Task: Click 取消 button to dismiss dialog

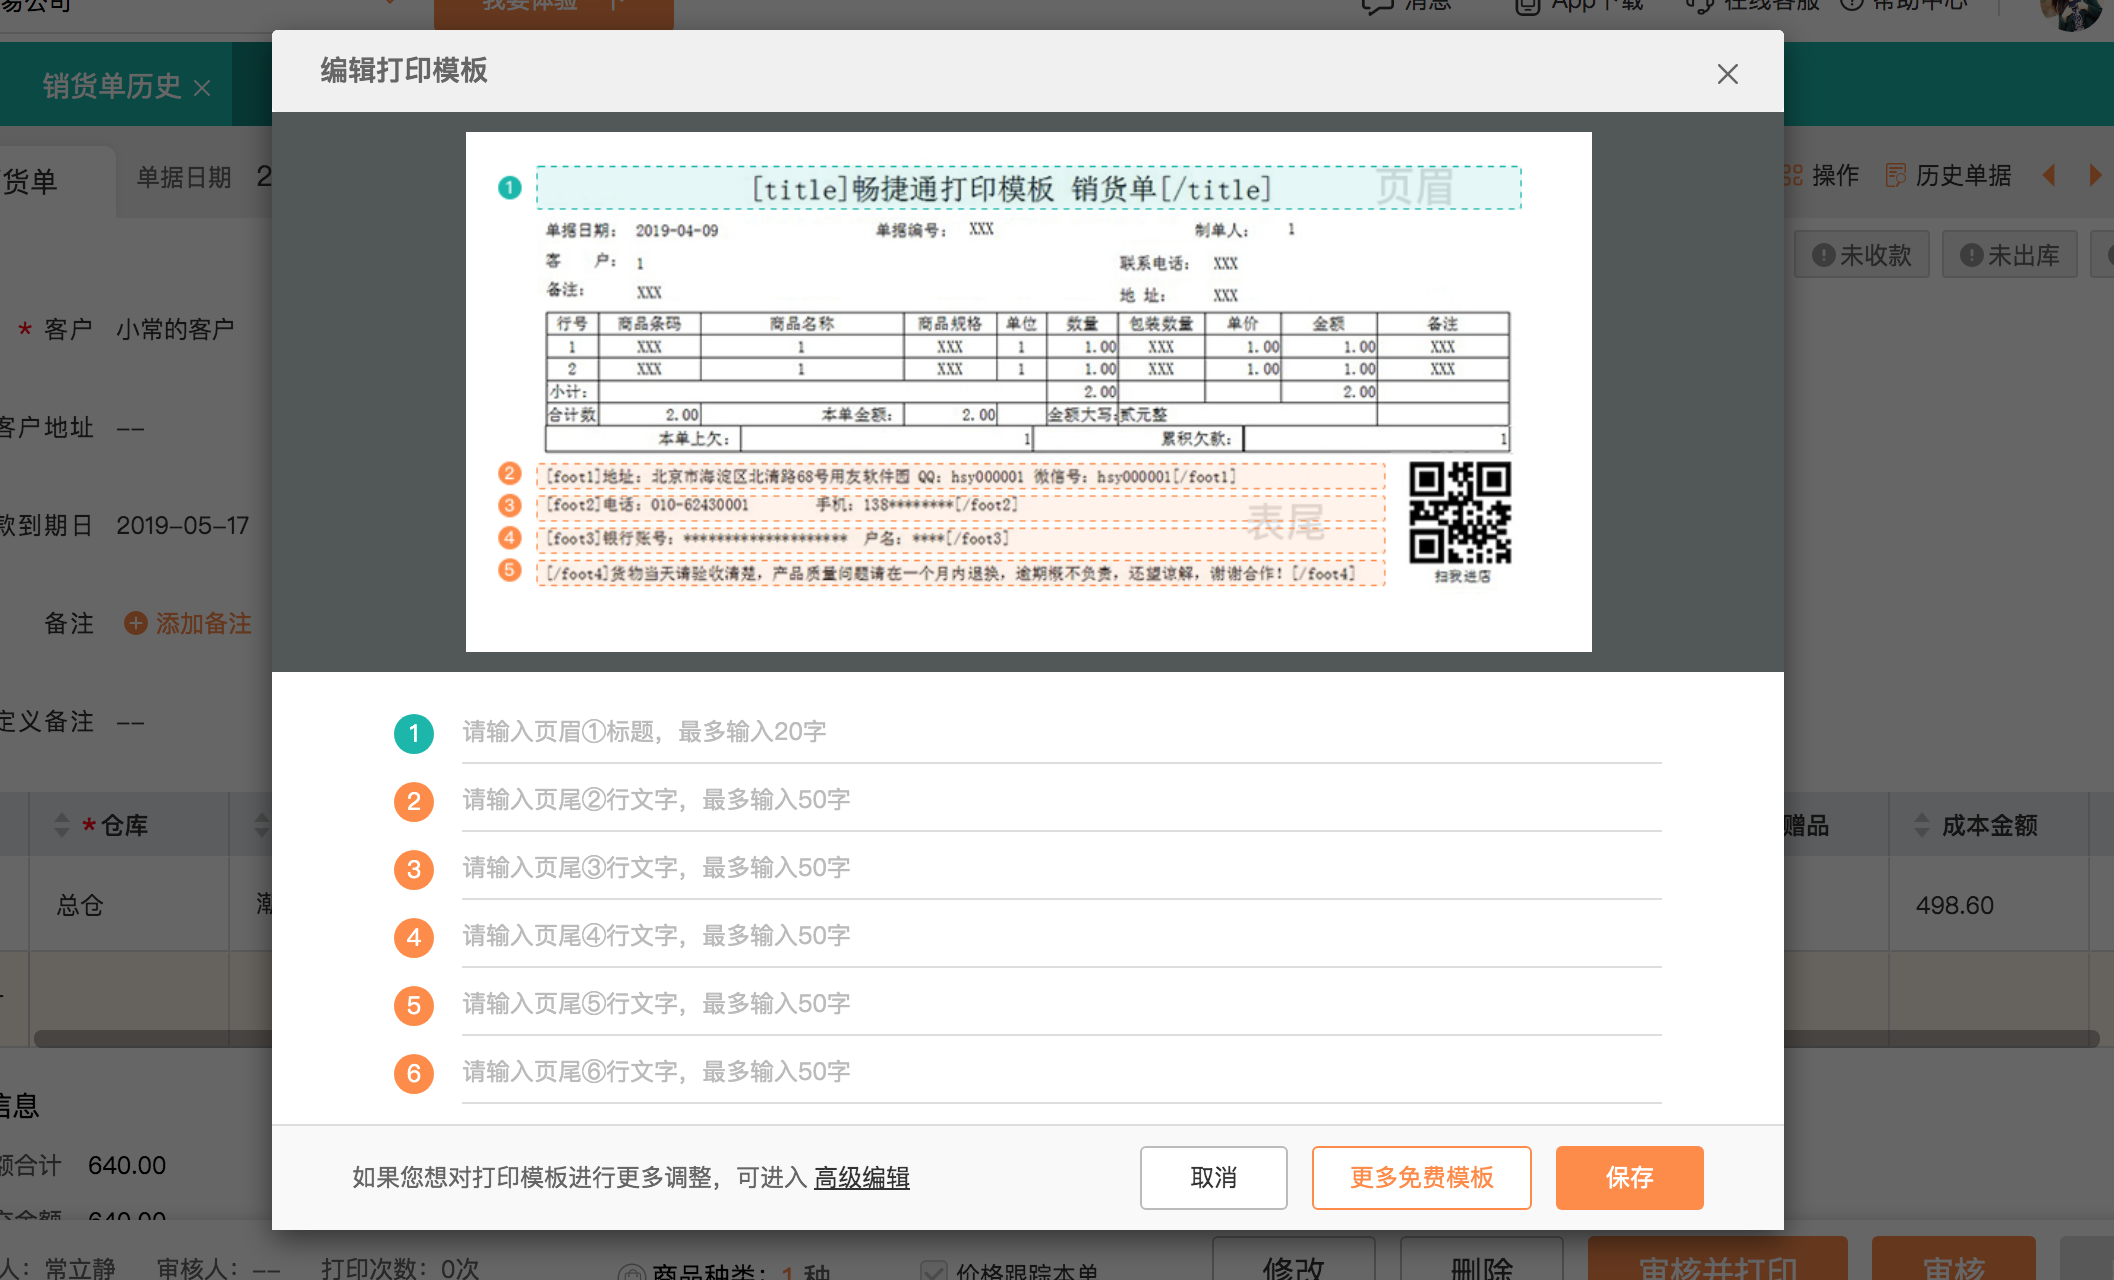Action: point(1217,1177)
